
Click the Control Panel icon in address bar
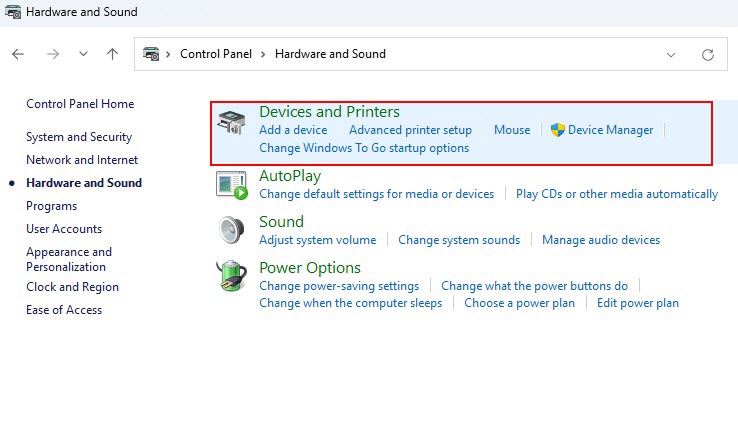(151, 54)
